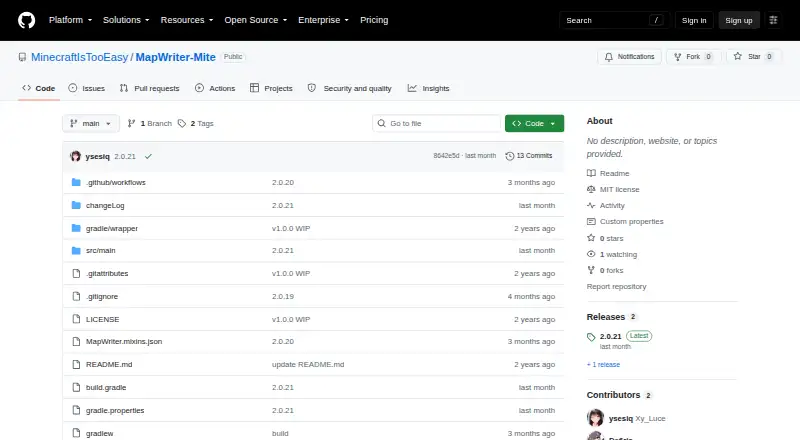This screenshot has height=440, width=800.
Task: Click the .gitignore file icon
Action: tap(76, 297)
